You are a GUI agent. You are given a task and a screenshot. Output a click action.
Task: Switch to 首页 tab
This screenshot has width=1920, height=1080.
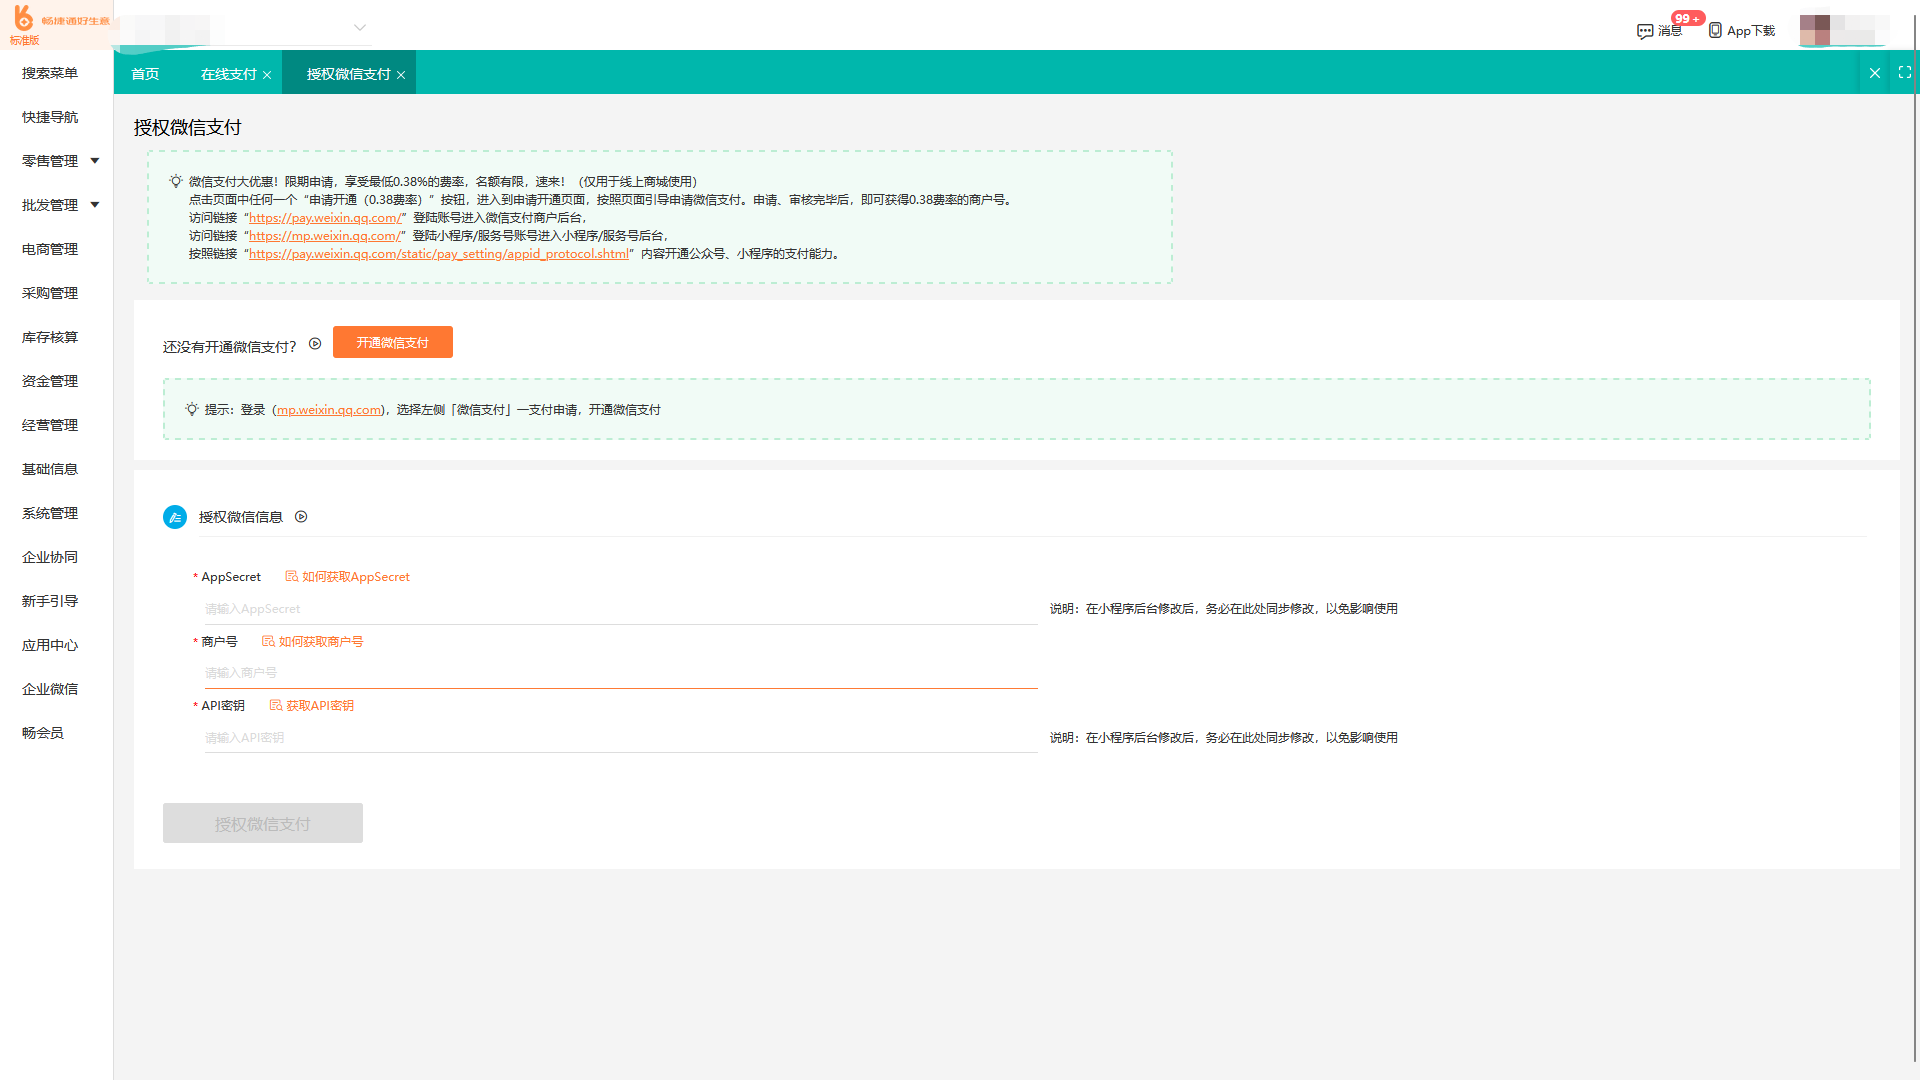point(145,73)
